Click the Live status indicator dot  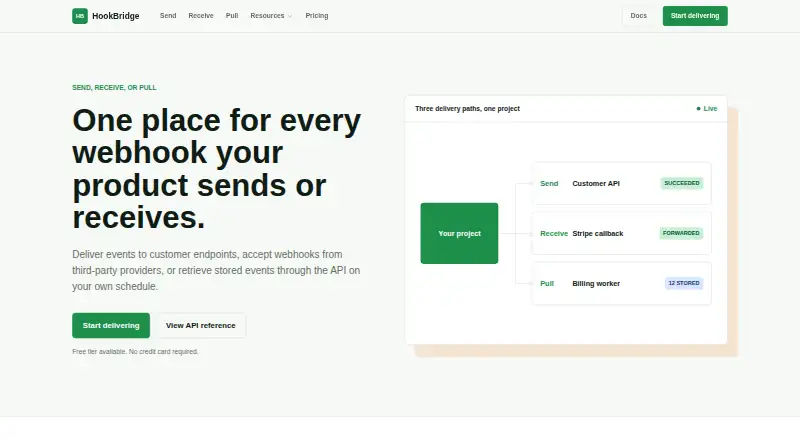click(698, 109)
